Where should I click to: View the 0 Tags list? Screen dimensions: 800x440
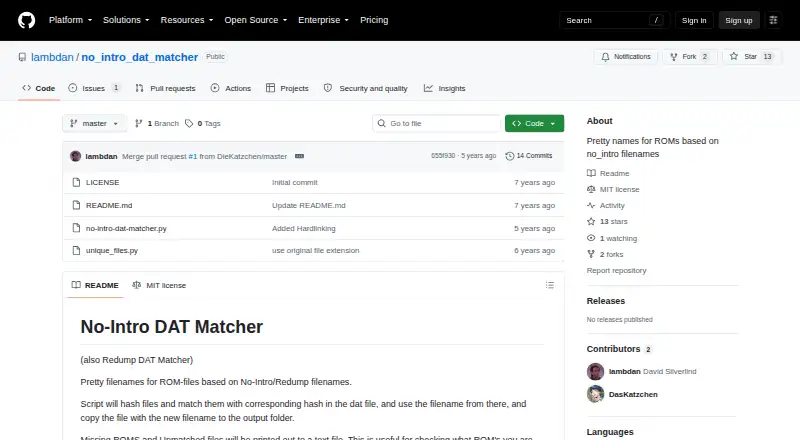point(203,124)
